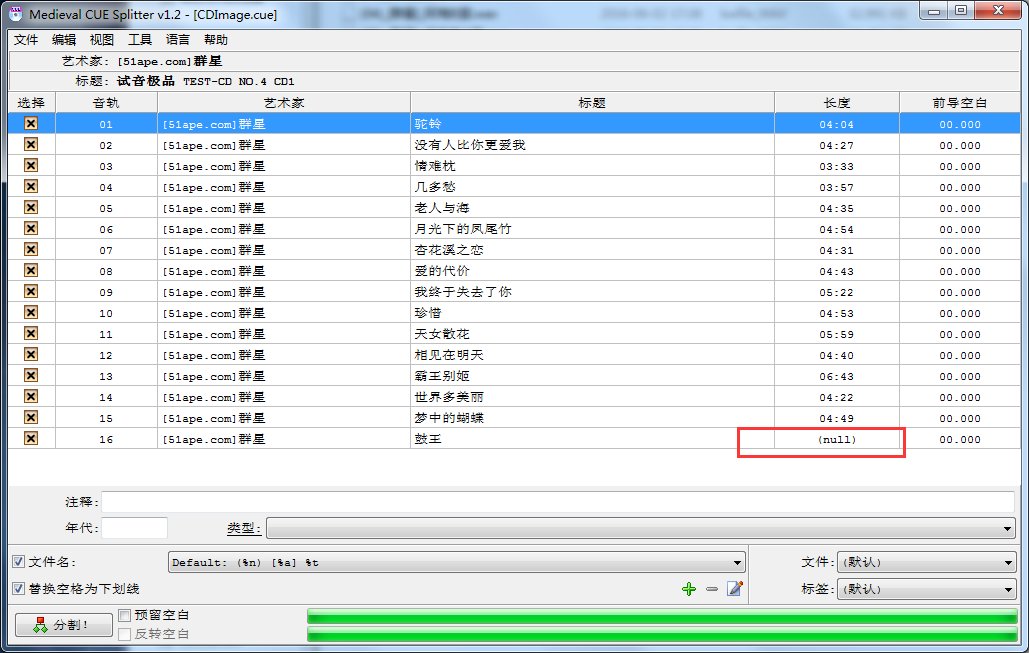Open the 文件 menu
The height and width of the screenshot is (653, 1029).
26,39
